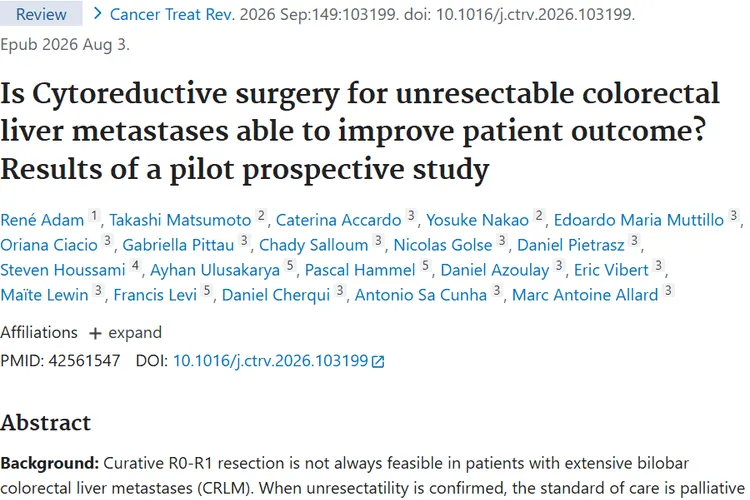Select author Caterina Accardo
Viewport: 750px width, 500px height.
click(339, 220)
